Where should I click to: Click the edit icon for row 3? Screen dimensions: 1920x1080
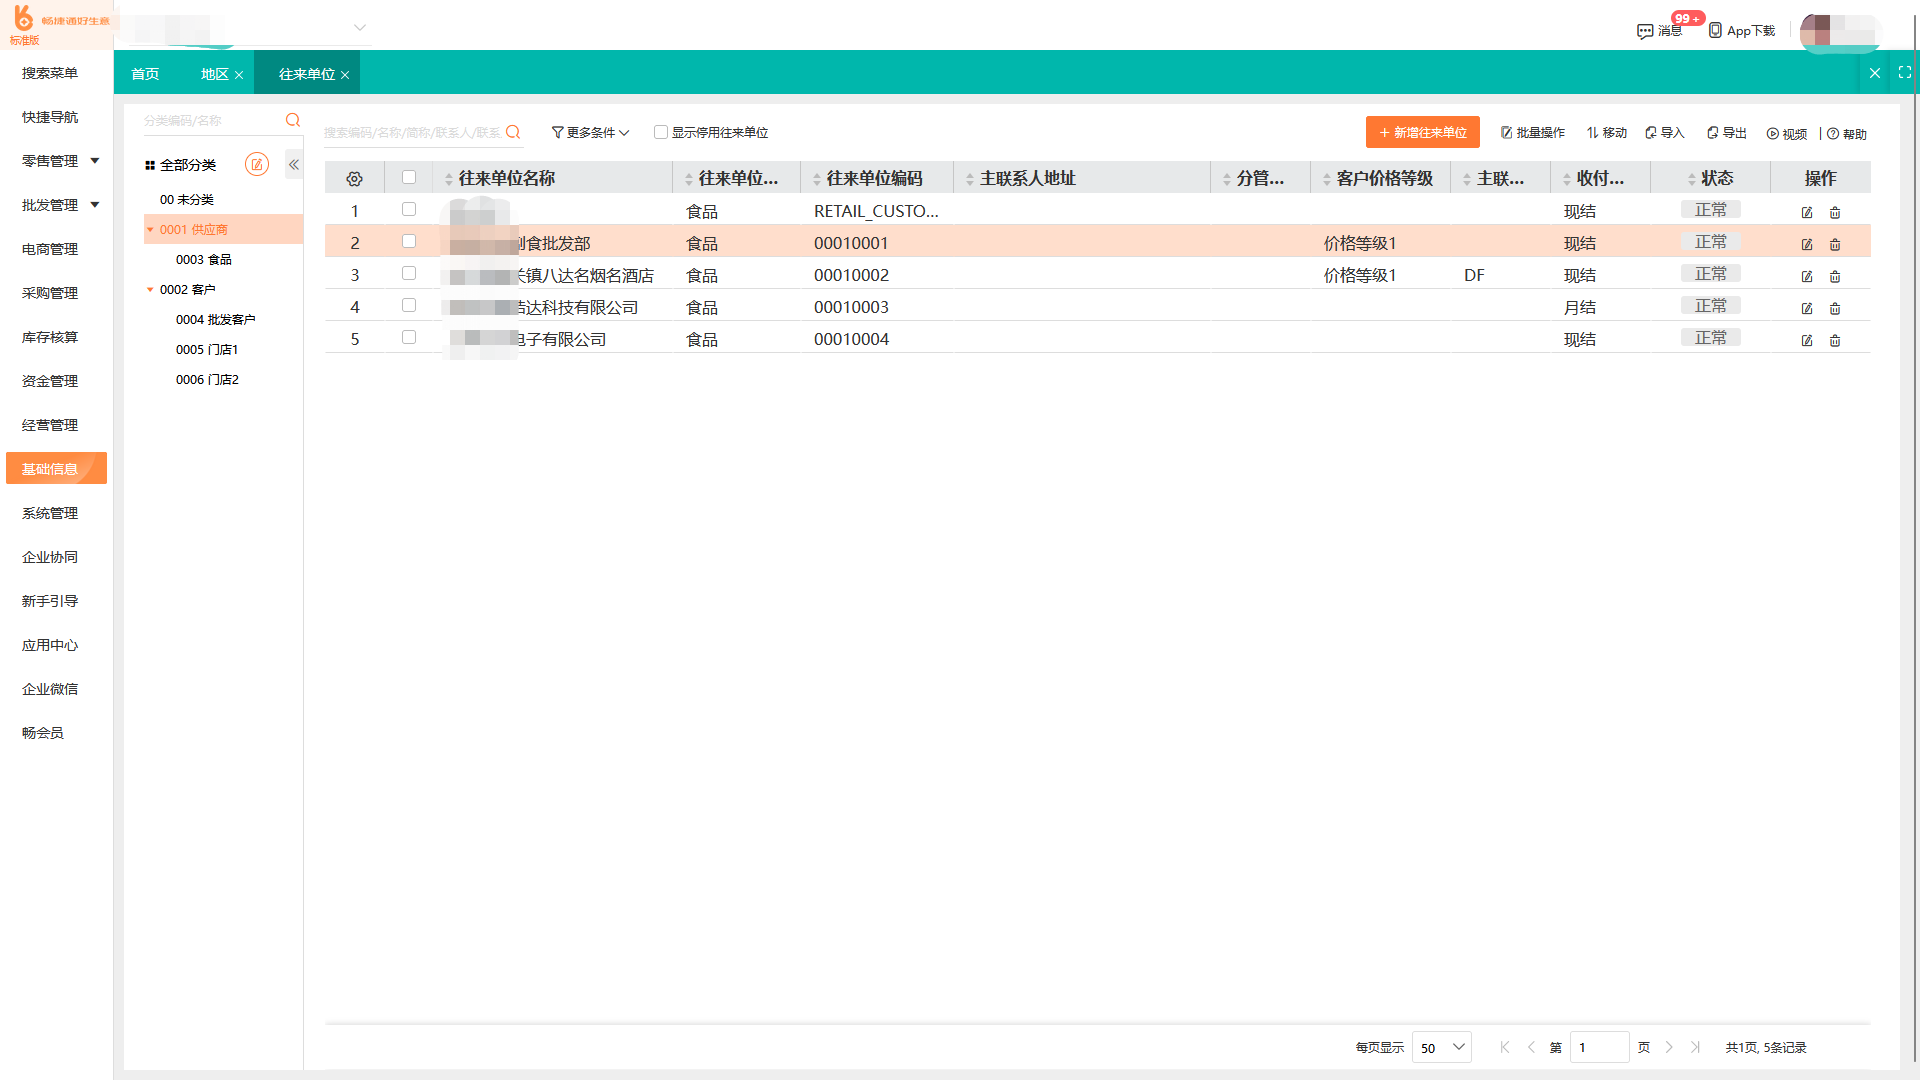(1807, 274)
